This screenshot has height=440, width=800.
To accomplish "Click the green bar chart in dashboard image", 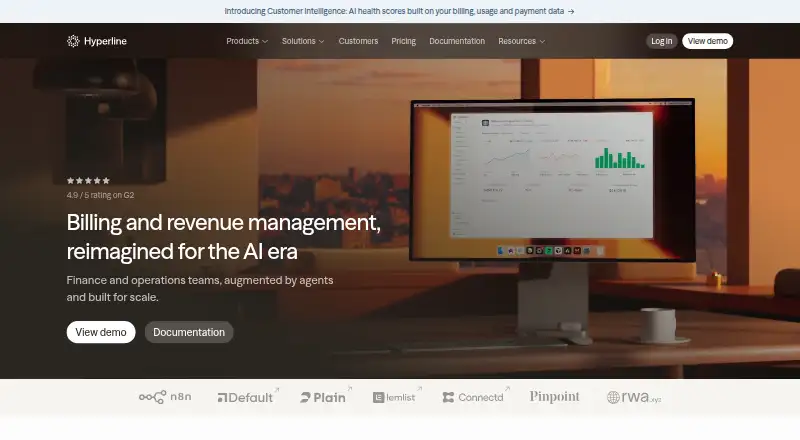I will (x=619, y=158).
